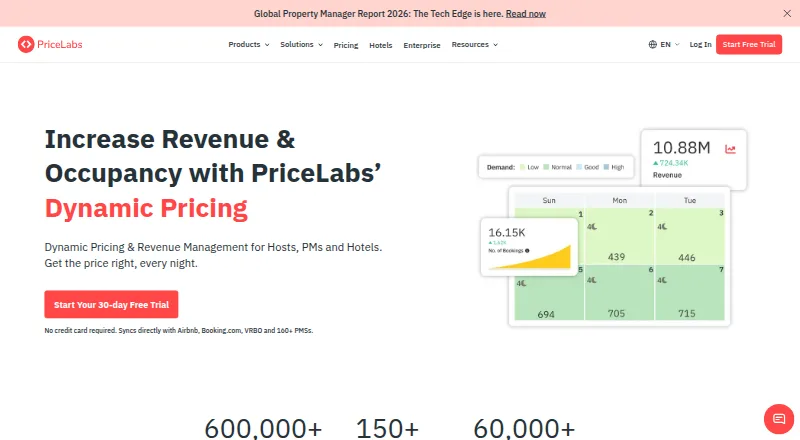Screen dimensions: 800x440
Task: Click the Start Free Trial header button
Action: coord(748,44)
